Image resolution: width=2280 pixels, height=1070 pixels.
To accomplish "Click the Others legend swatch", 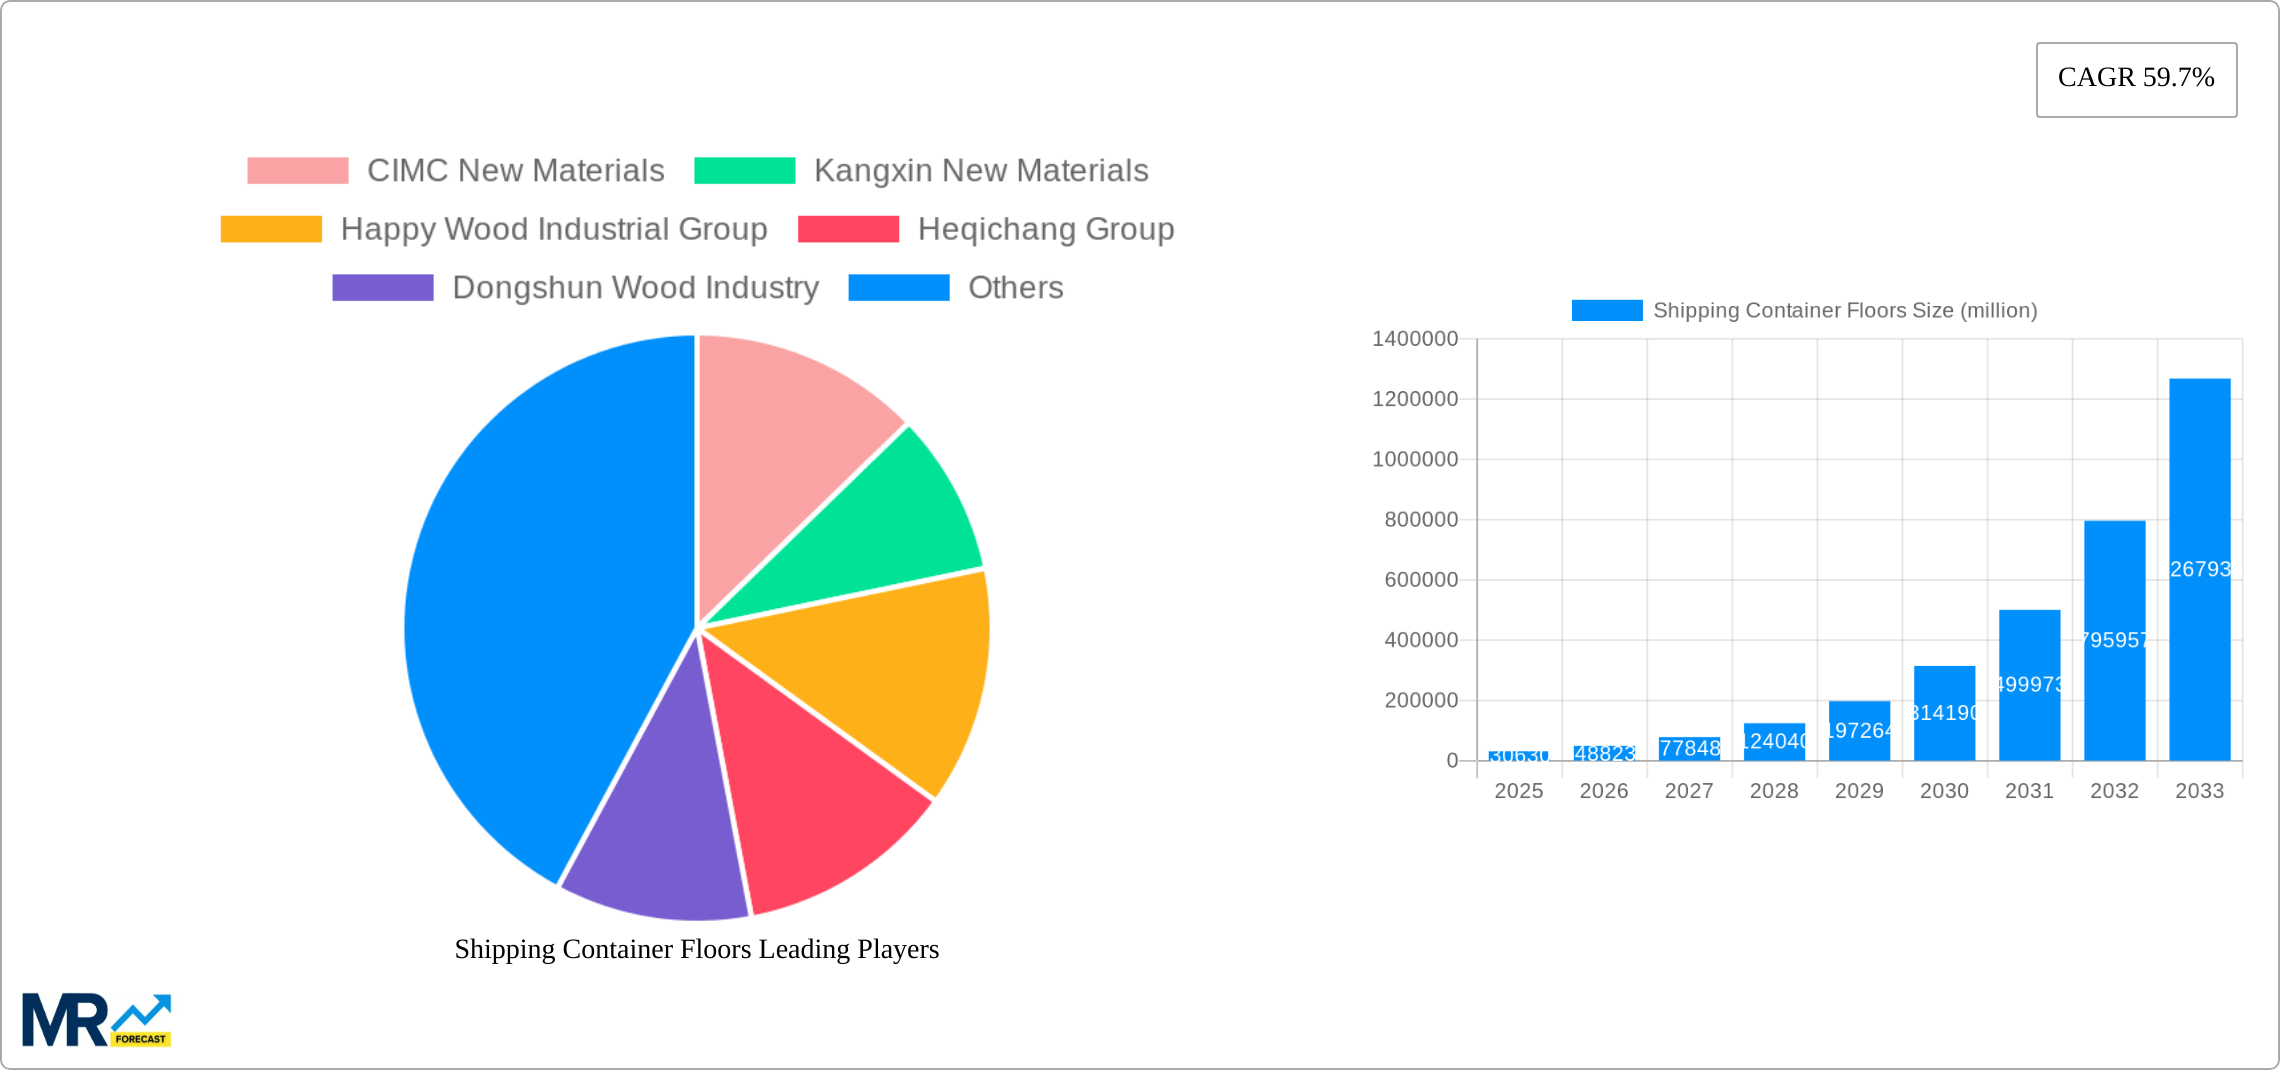I will click(898, 288).
